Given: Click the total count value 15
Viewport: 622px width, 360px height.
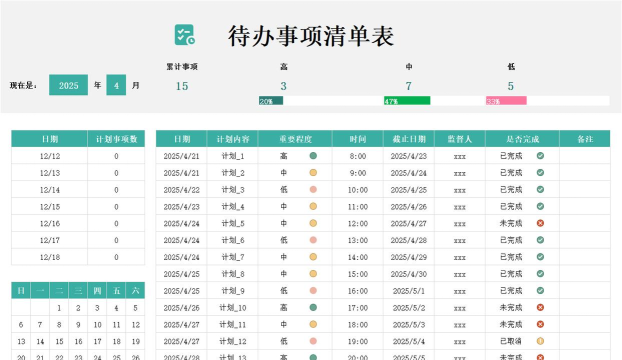Looking at the screenshot, I should (x=182, y=86).
